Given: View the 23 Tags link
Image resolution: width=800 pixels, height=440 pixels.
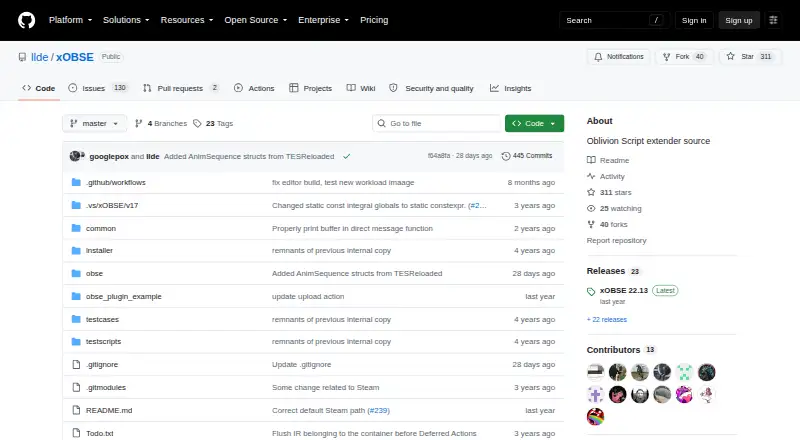Looking at the screenshot, I should (x=213, y=124).
